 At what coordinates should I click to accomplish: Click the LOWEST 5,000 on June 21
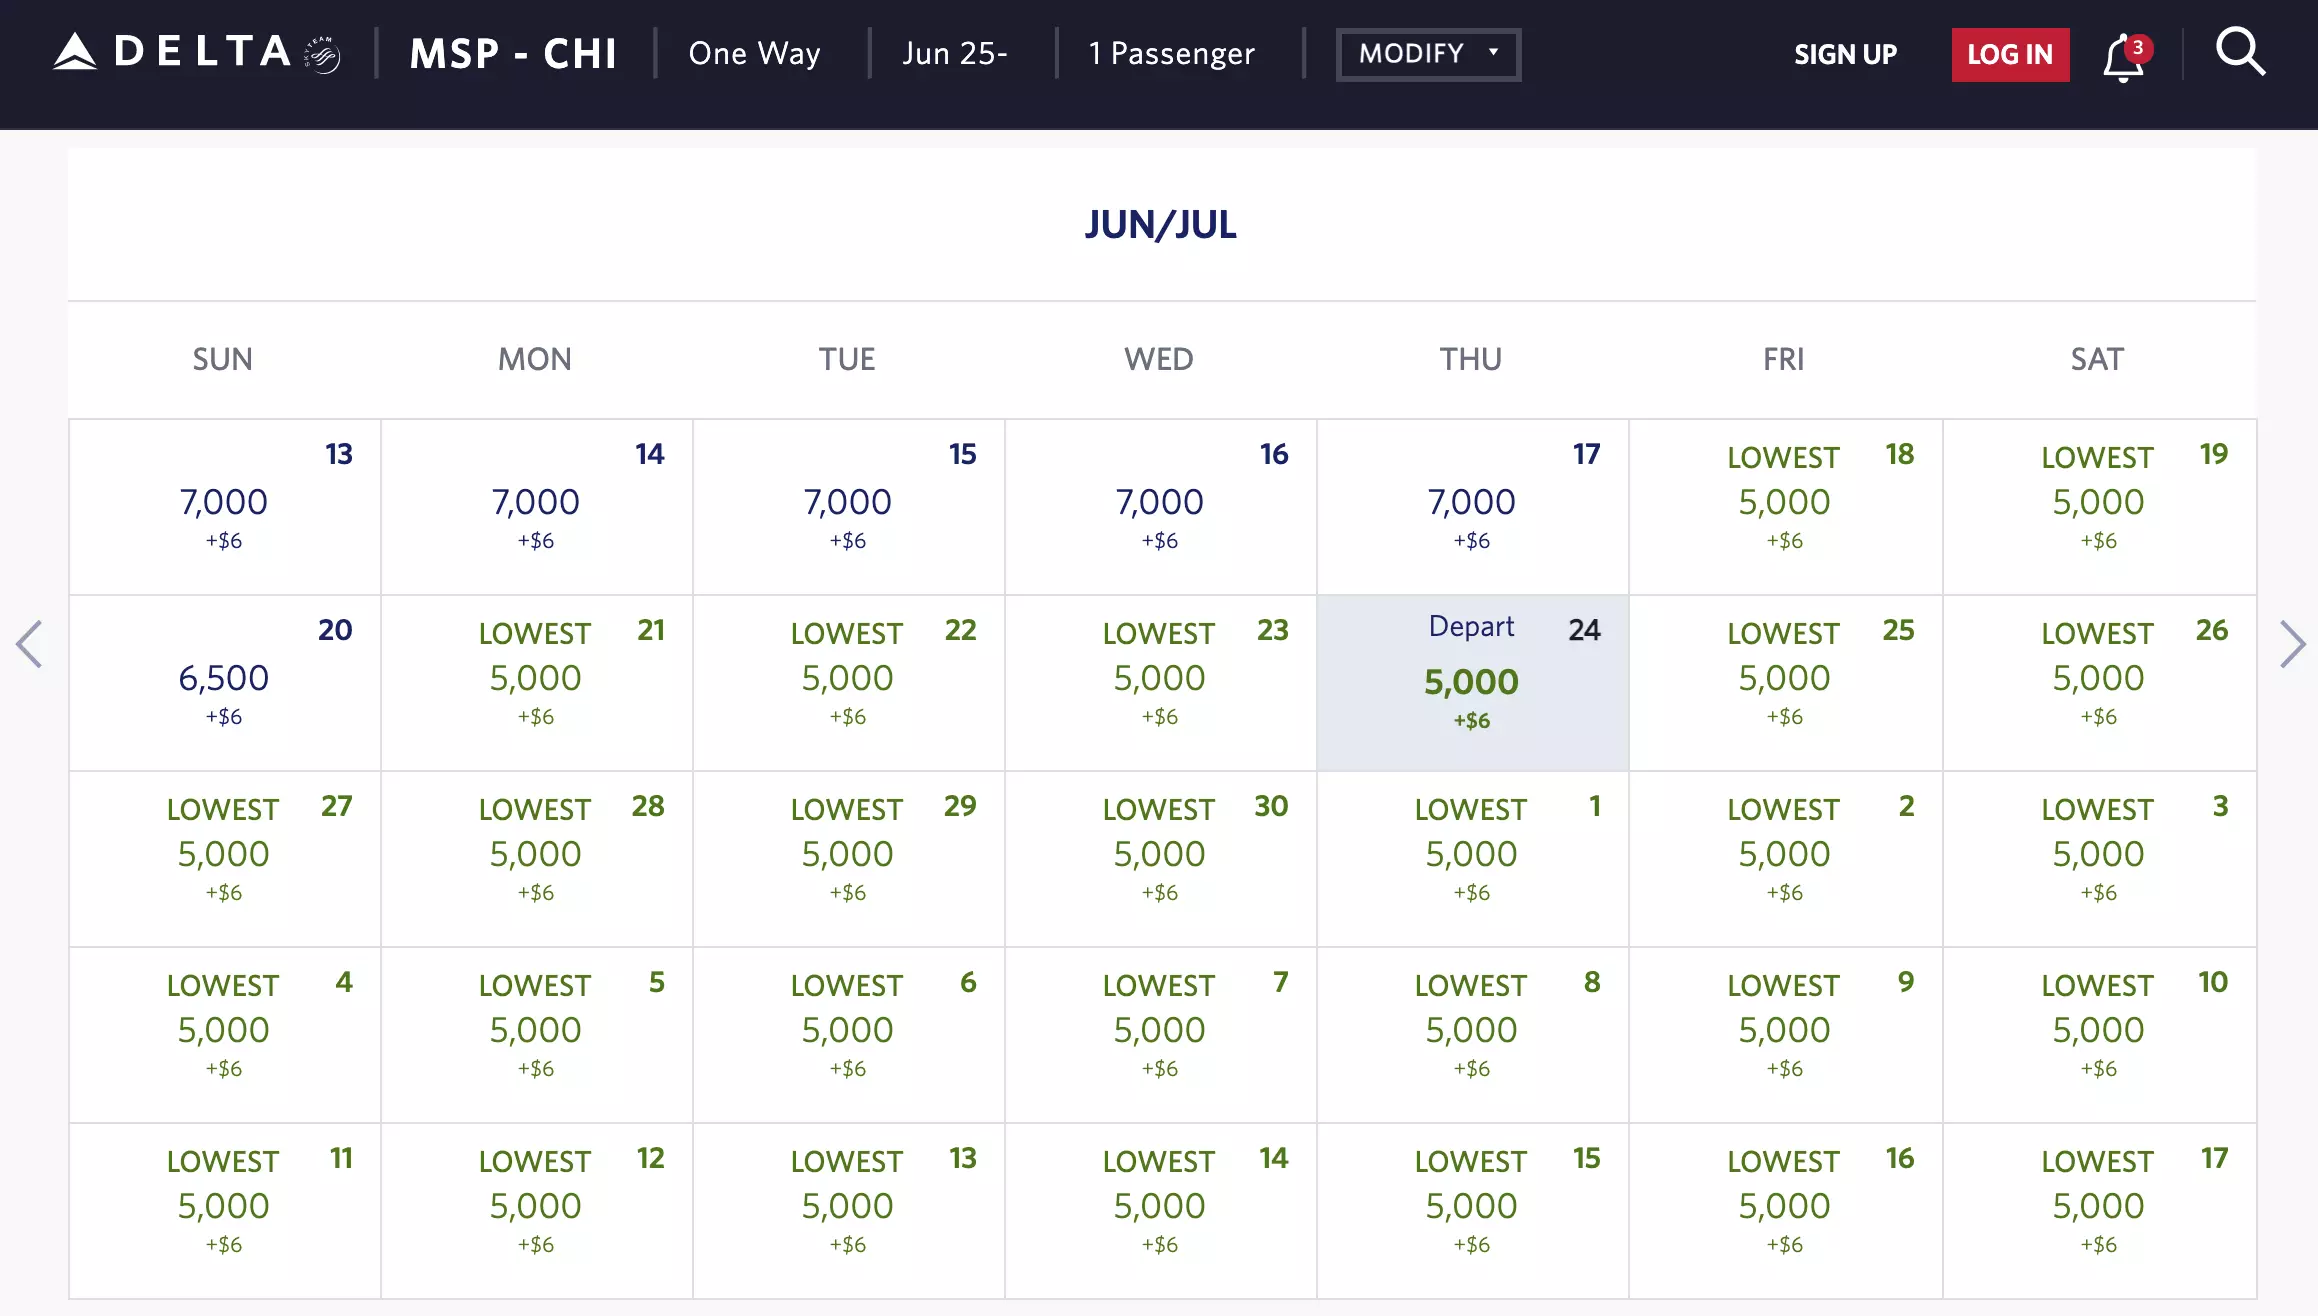coord(535,676)
